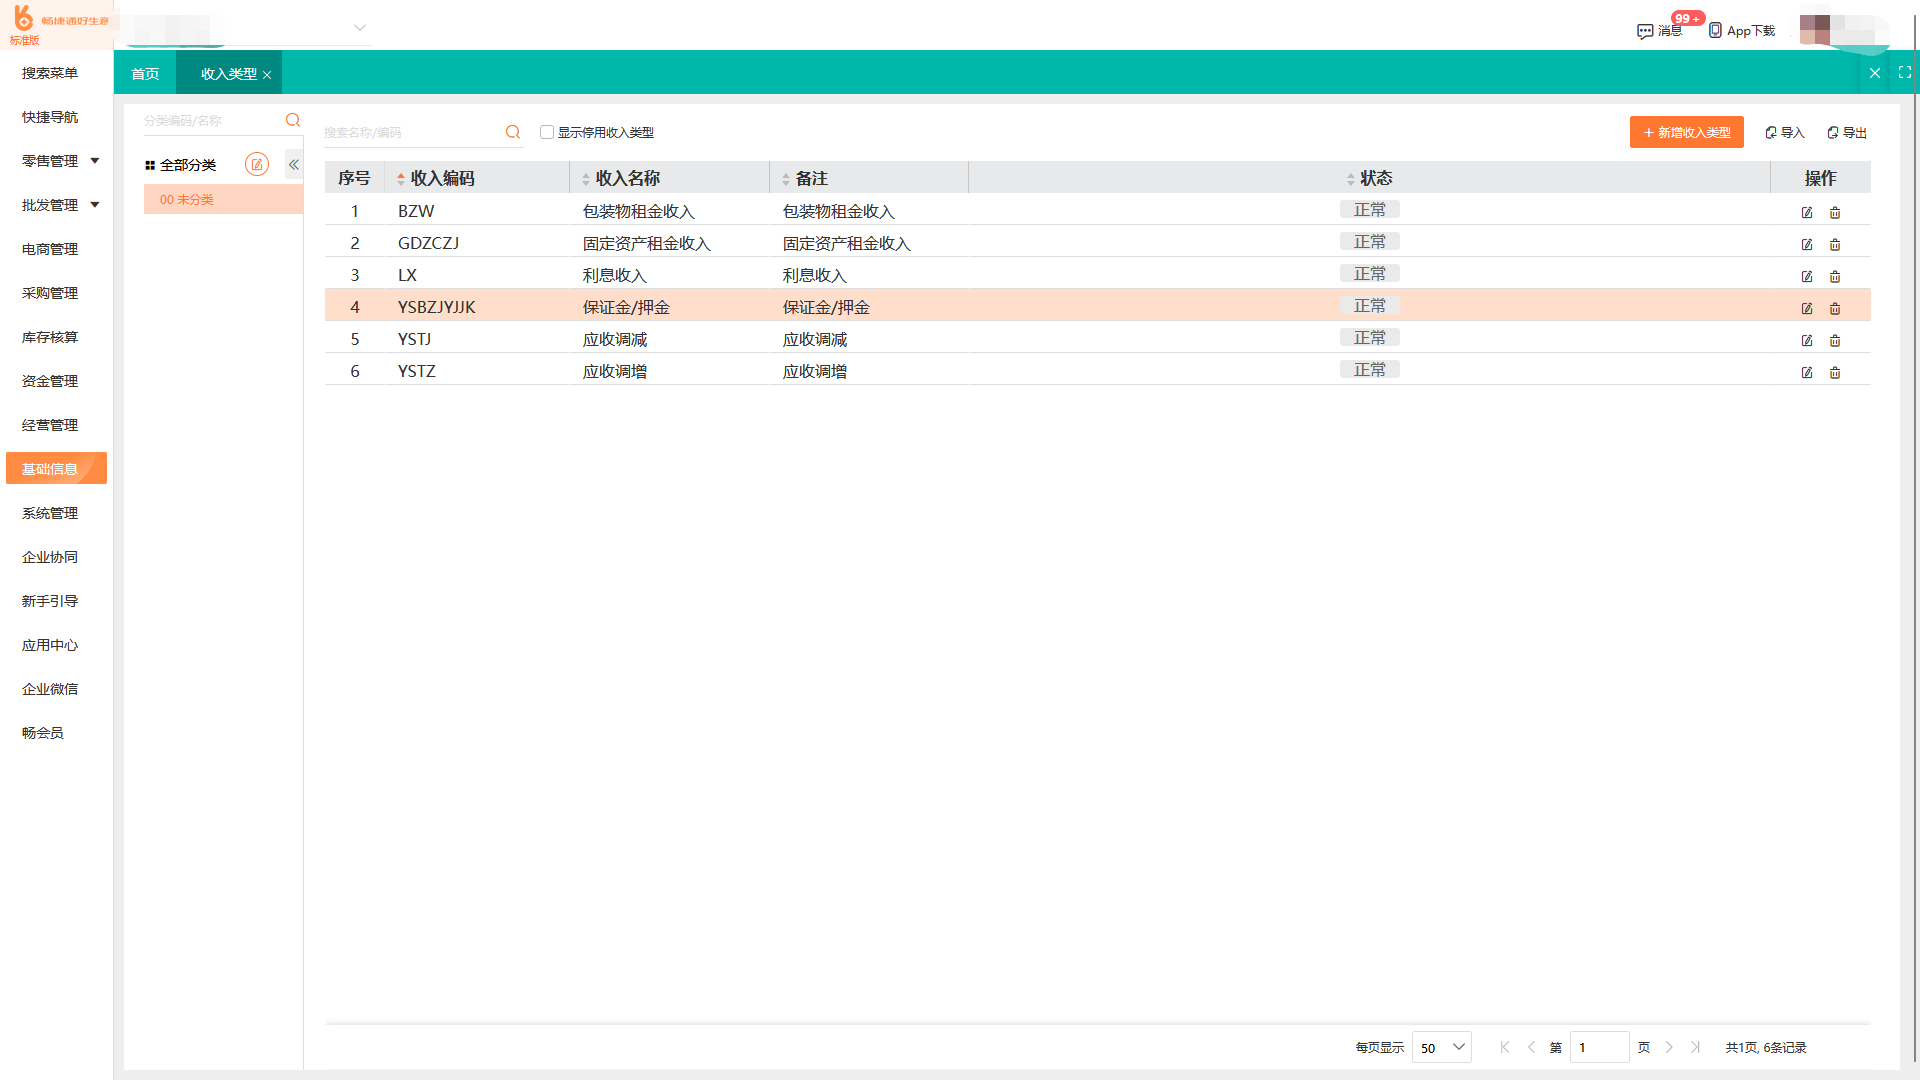
Task: Click the edit icon for BZW row
Action: [x=1807, y=210]
